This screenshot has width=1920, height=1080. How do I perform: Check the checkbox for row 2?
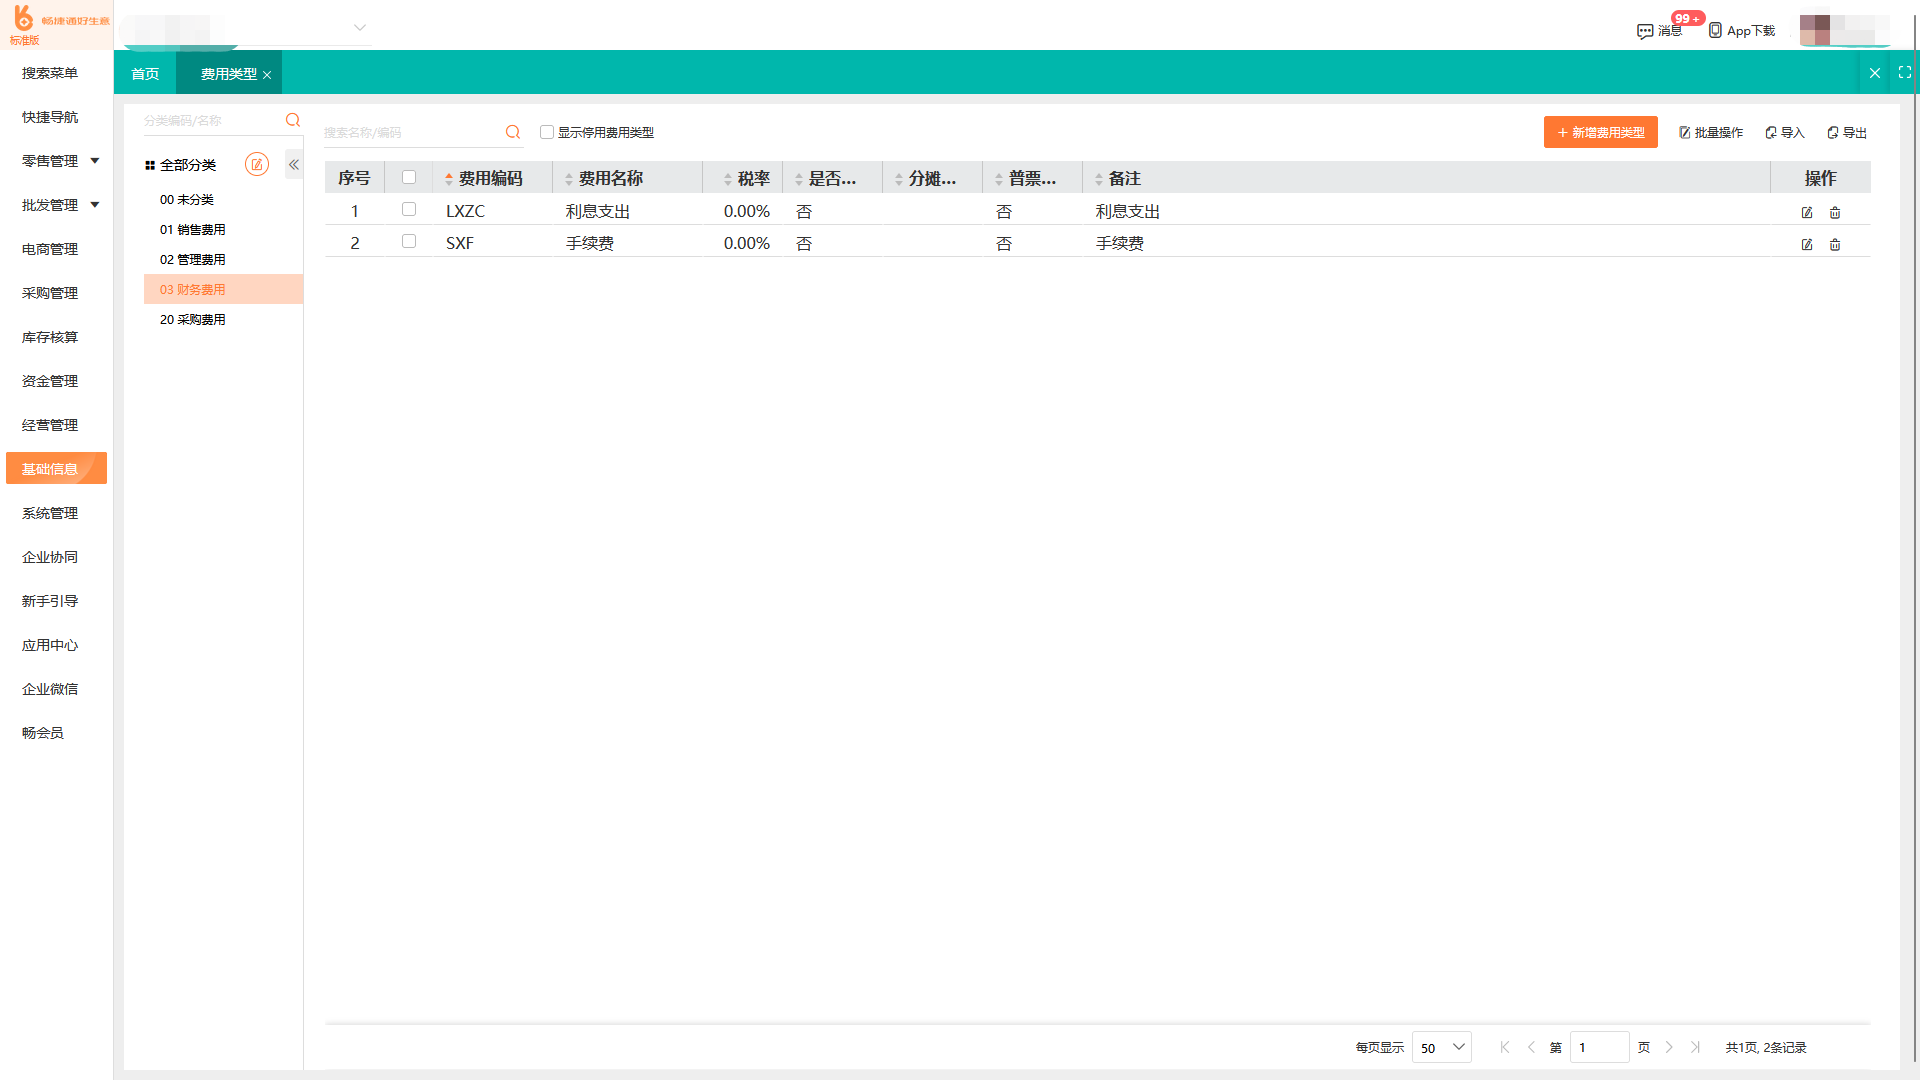click(409, 243)
